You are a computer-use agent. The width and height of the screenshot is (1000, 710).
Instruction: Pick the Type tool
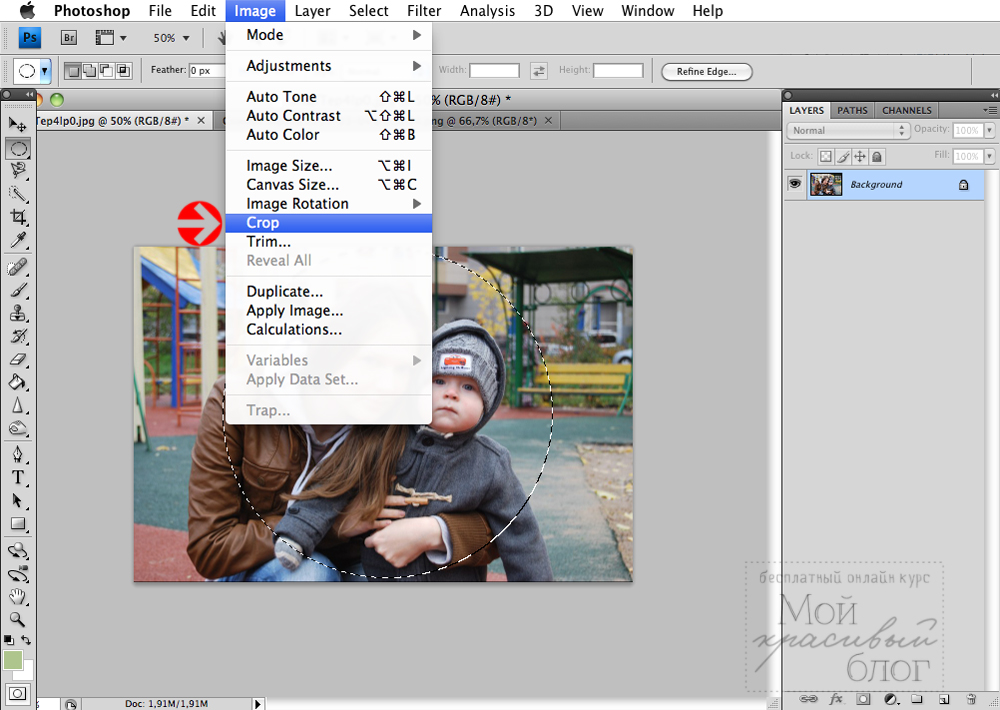(18, 477)
